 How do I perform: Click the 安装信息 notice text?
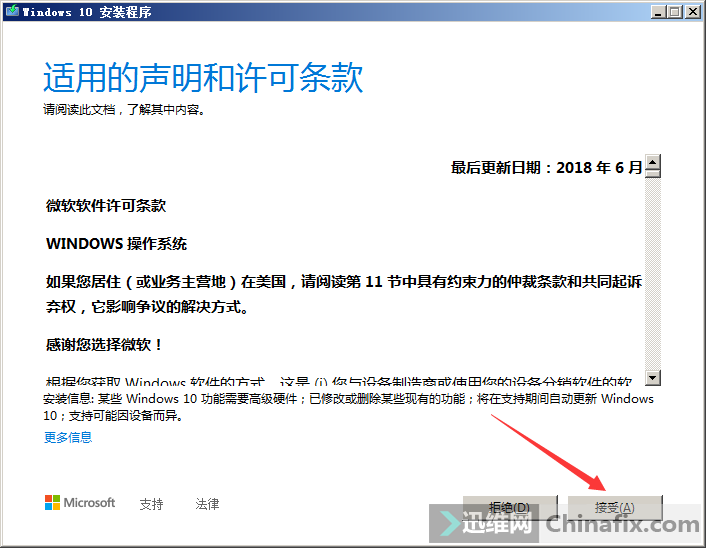(x=348, y=406)
